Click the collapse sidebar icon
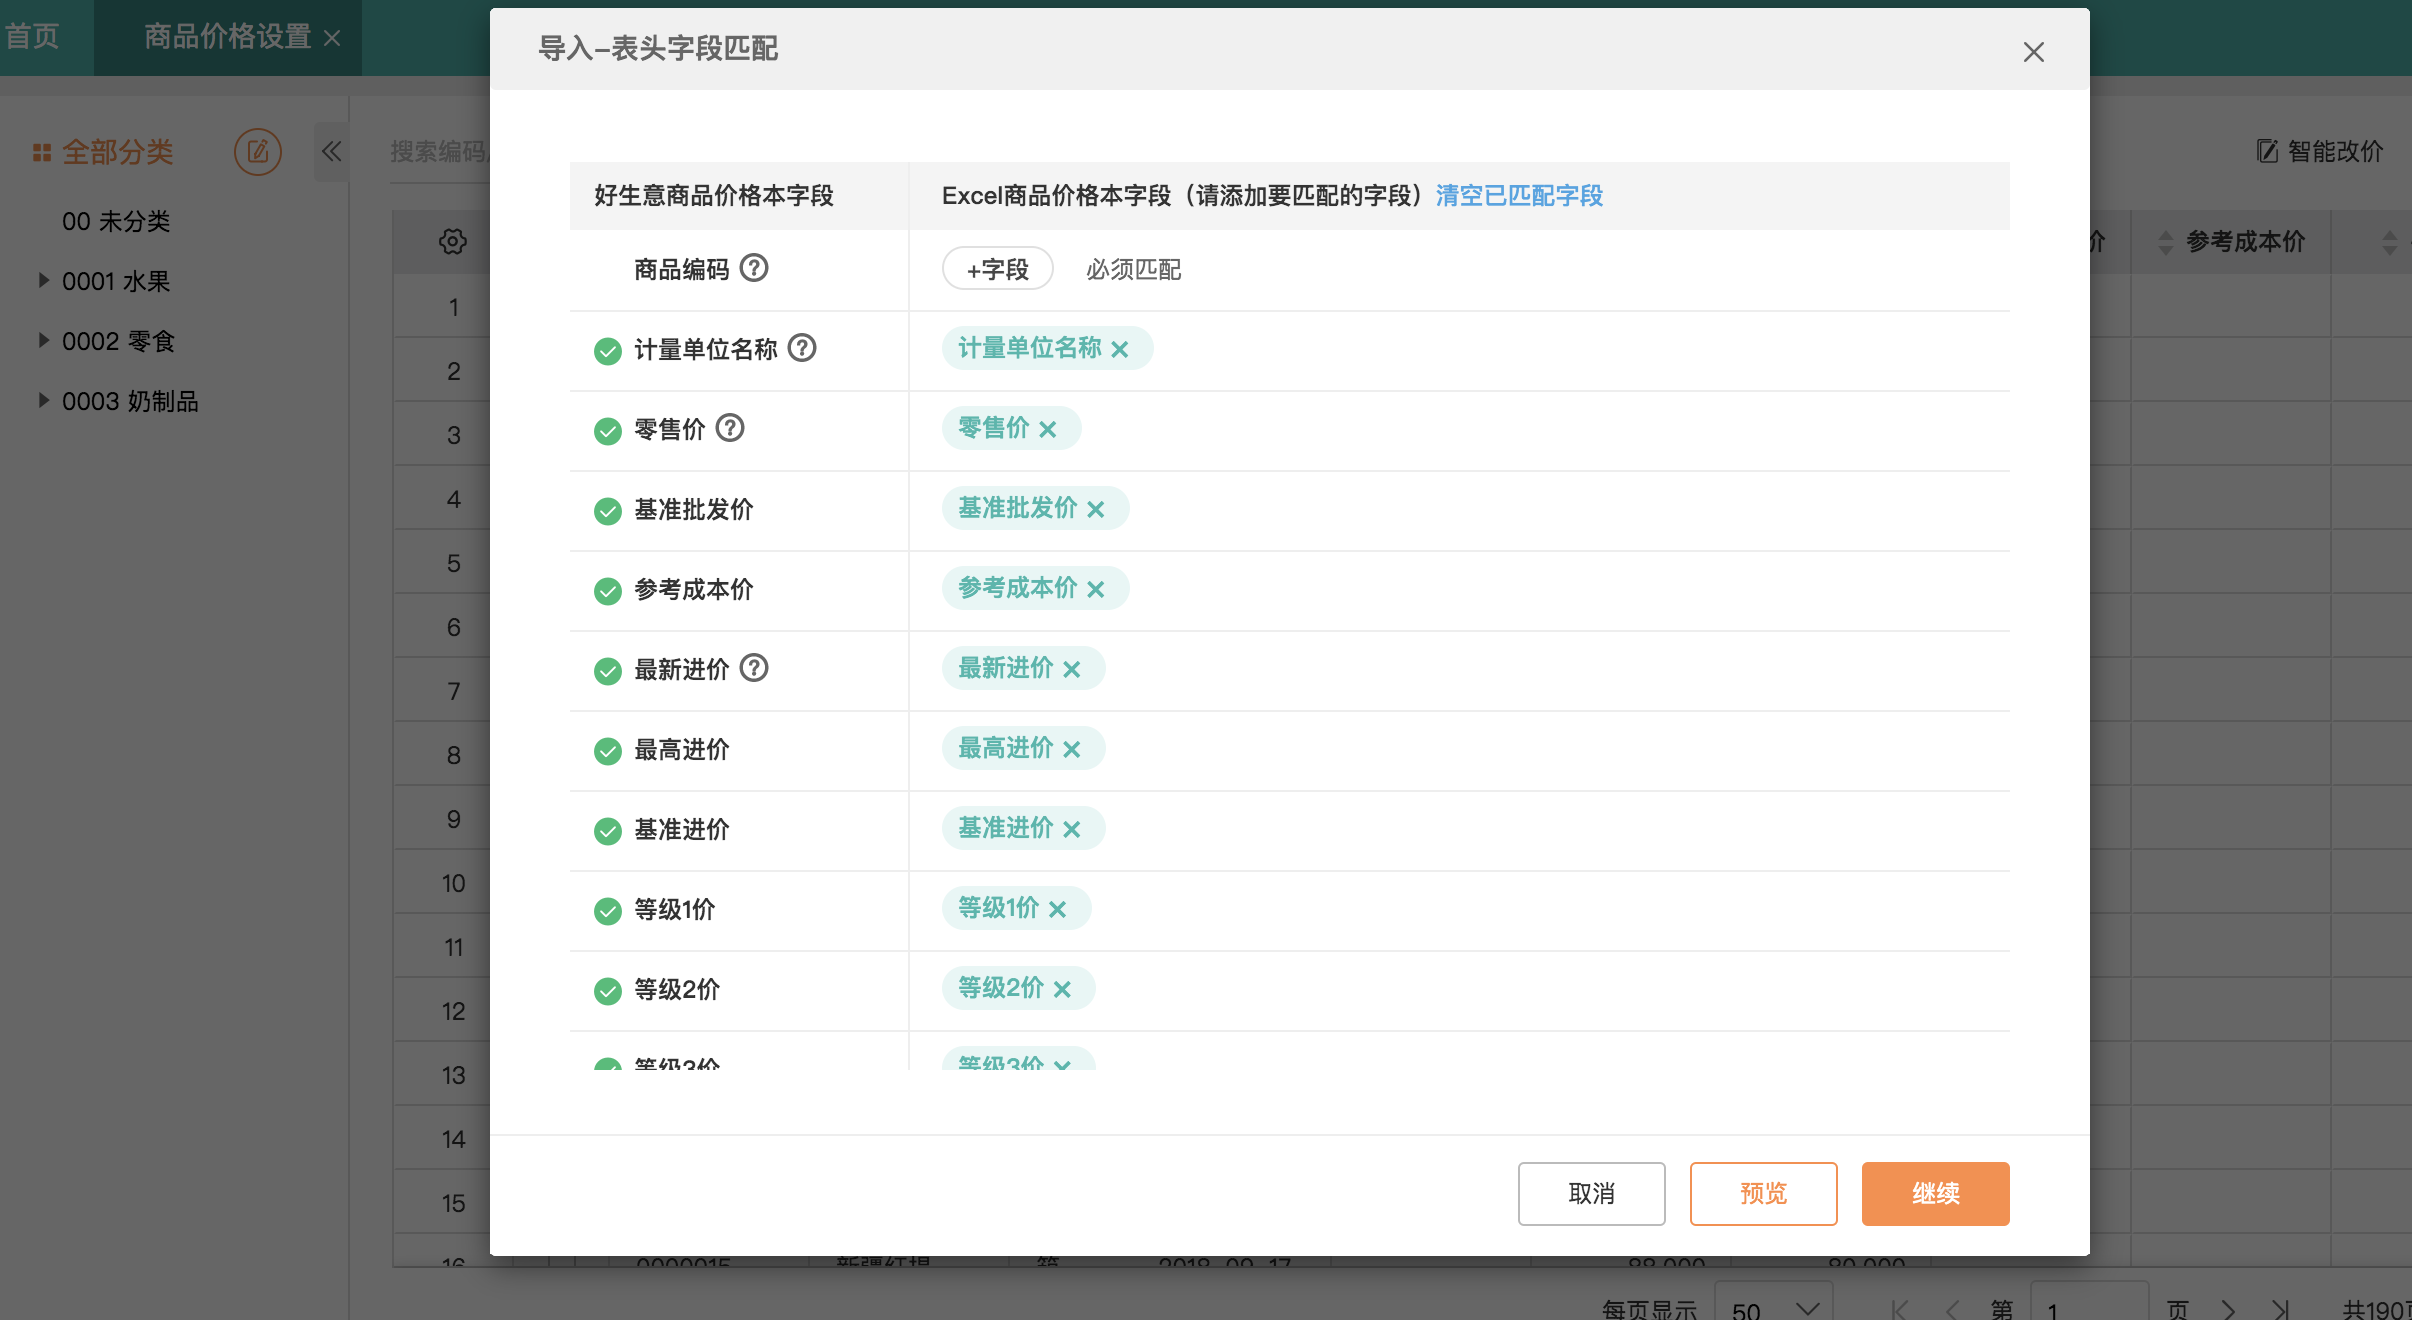The image size is (2412, 1320). coord(333,153)
